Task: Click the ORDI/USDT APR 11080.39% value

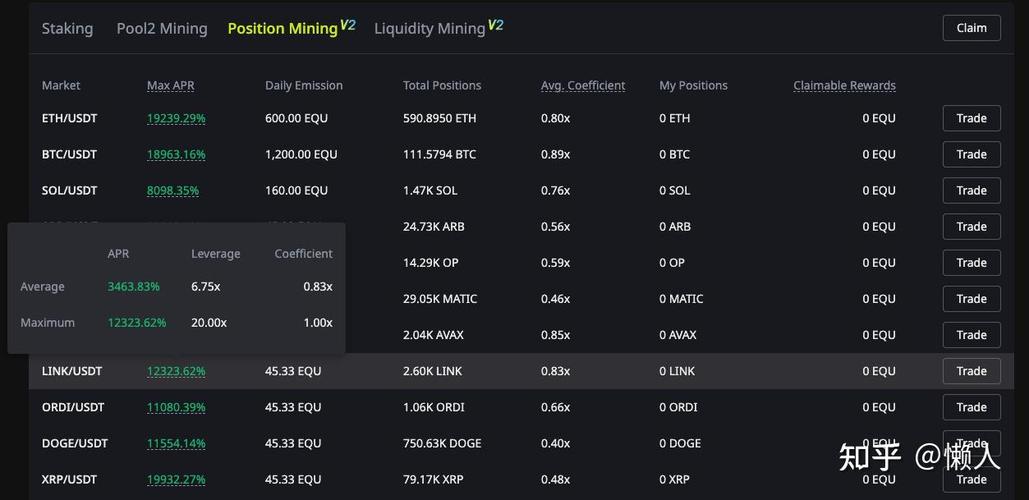Action: pyautogui.click(x=176, y=407)
